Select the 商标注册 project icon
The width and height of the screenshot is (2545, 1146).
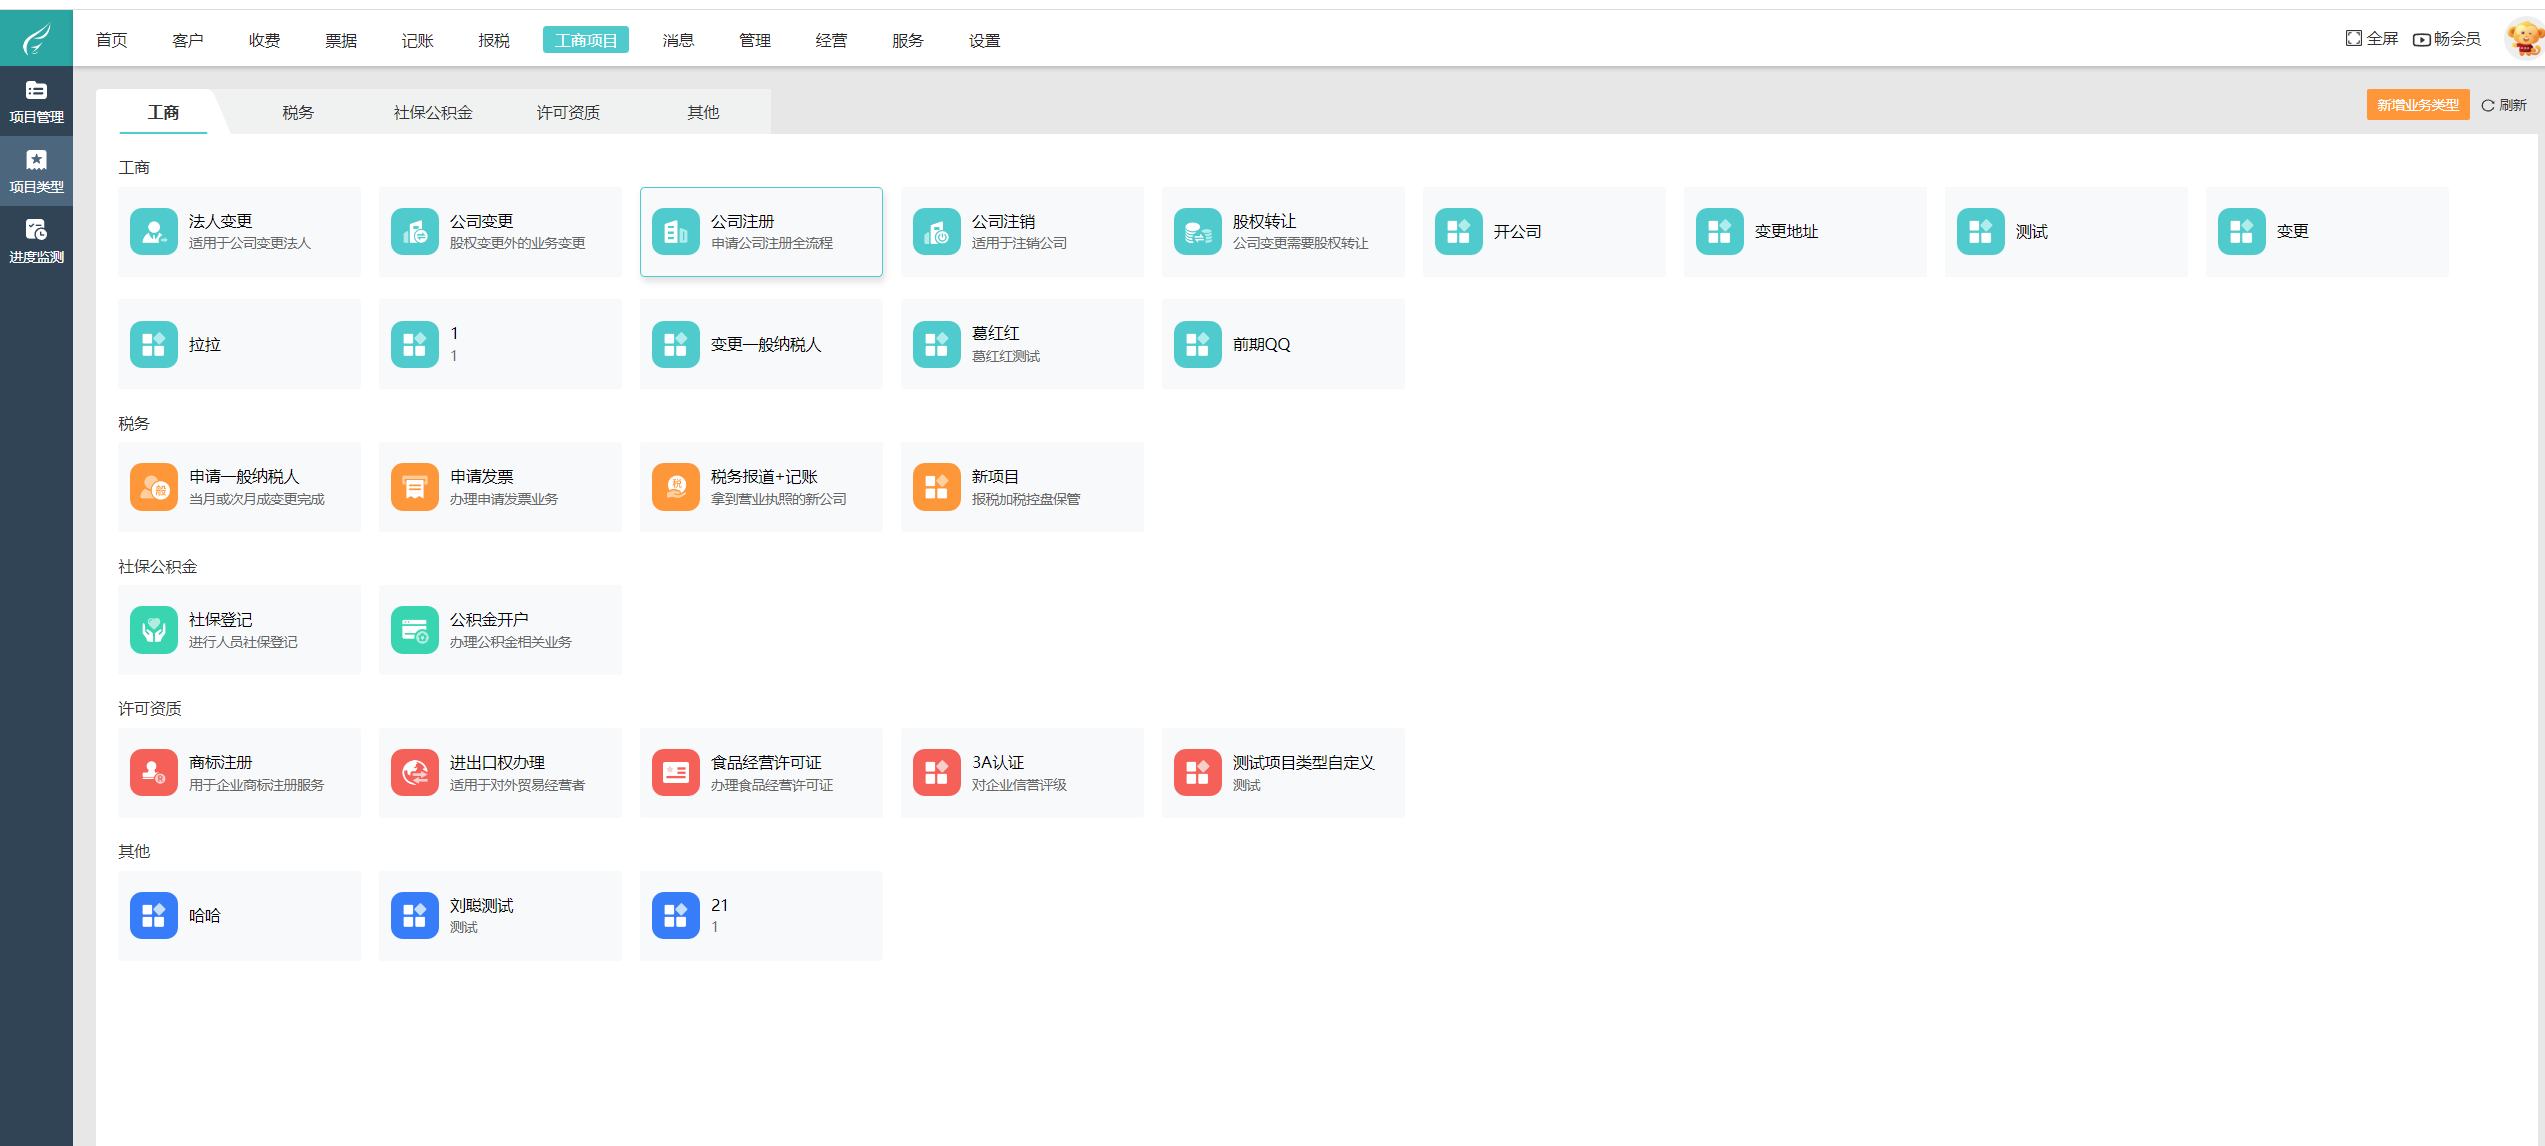(154, 771)
